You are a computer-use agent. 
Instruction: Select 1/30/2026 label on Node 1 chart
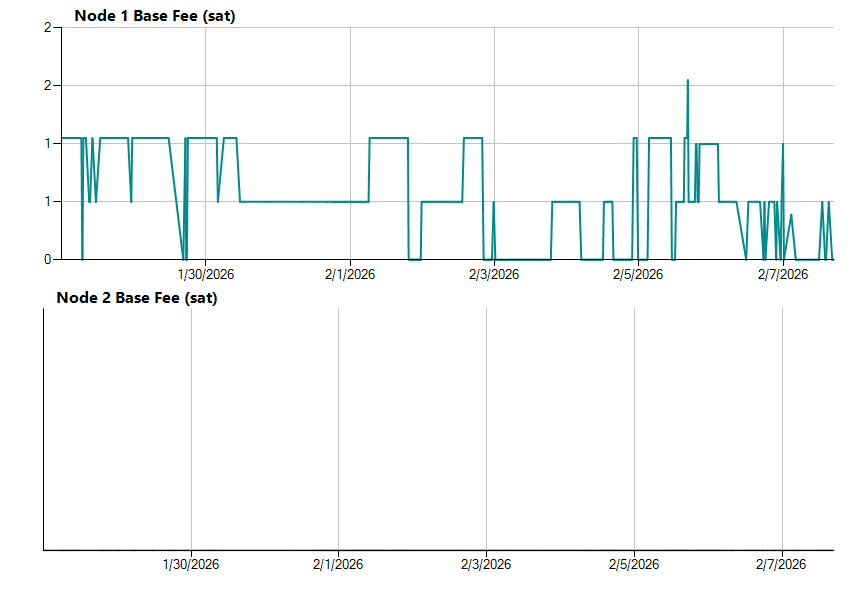click(206, 274)
